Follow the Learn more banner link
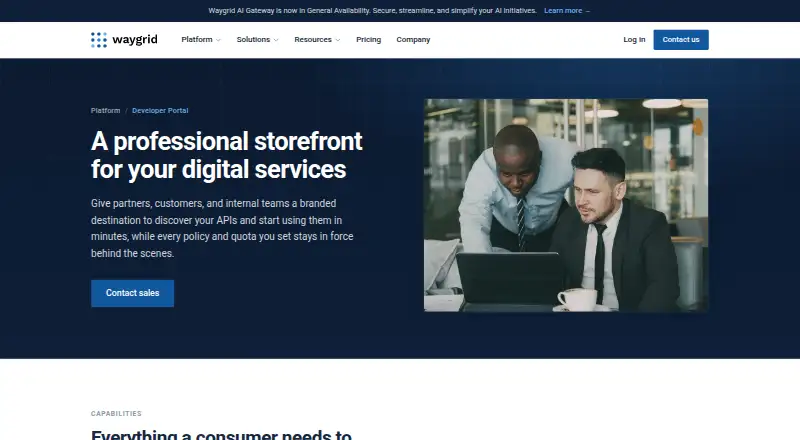Screen dimensions: 800x440 click(563, 11)
